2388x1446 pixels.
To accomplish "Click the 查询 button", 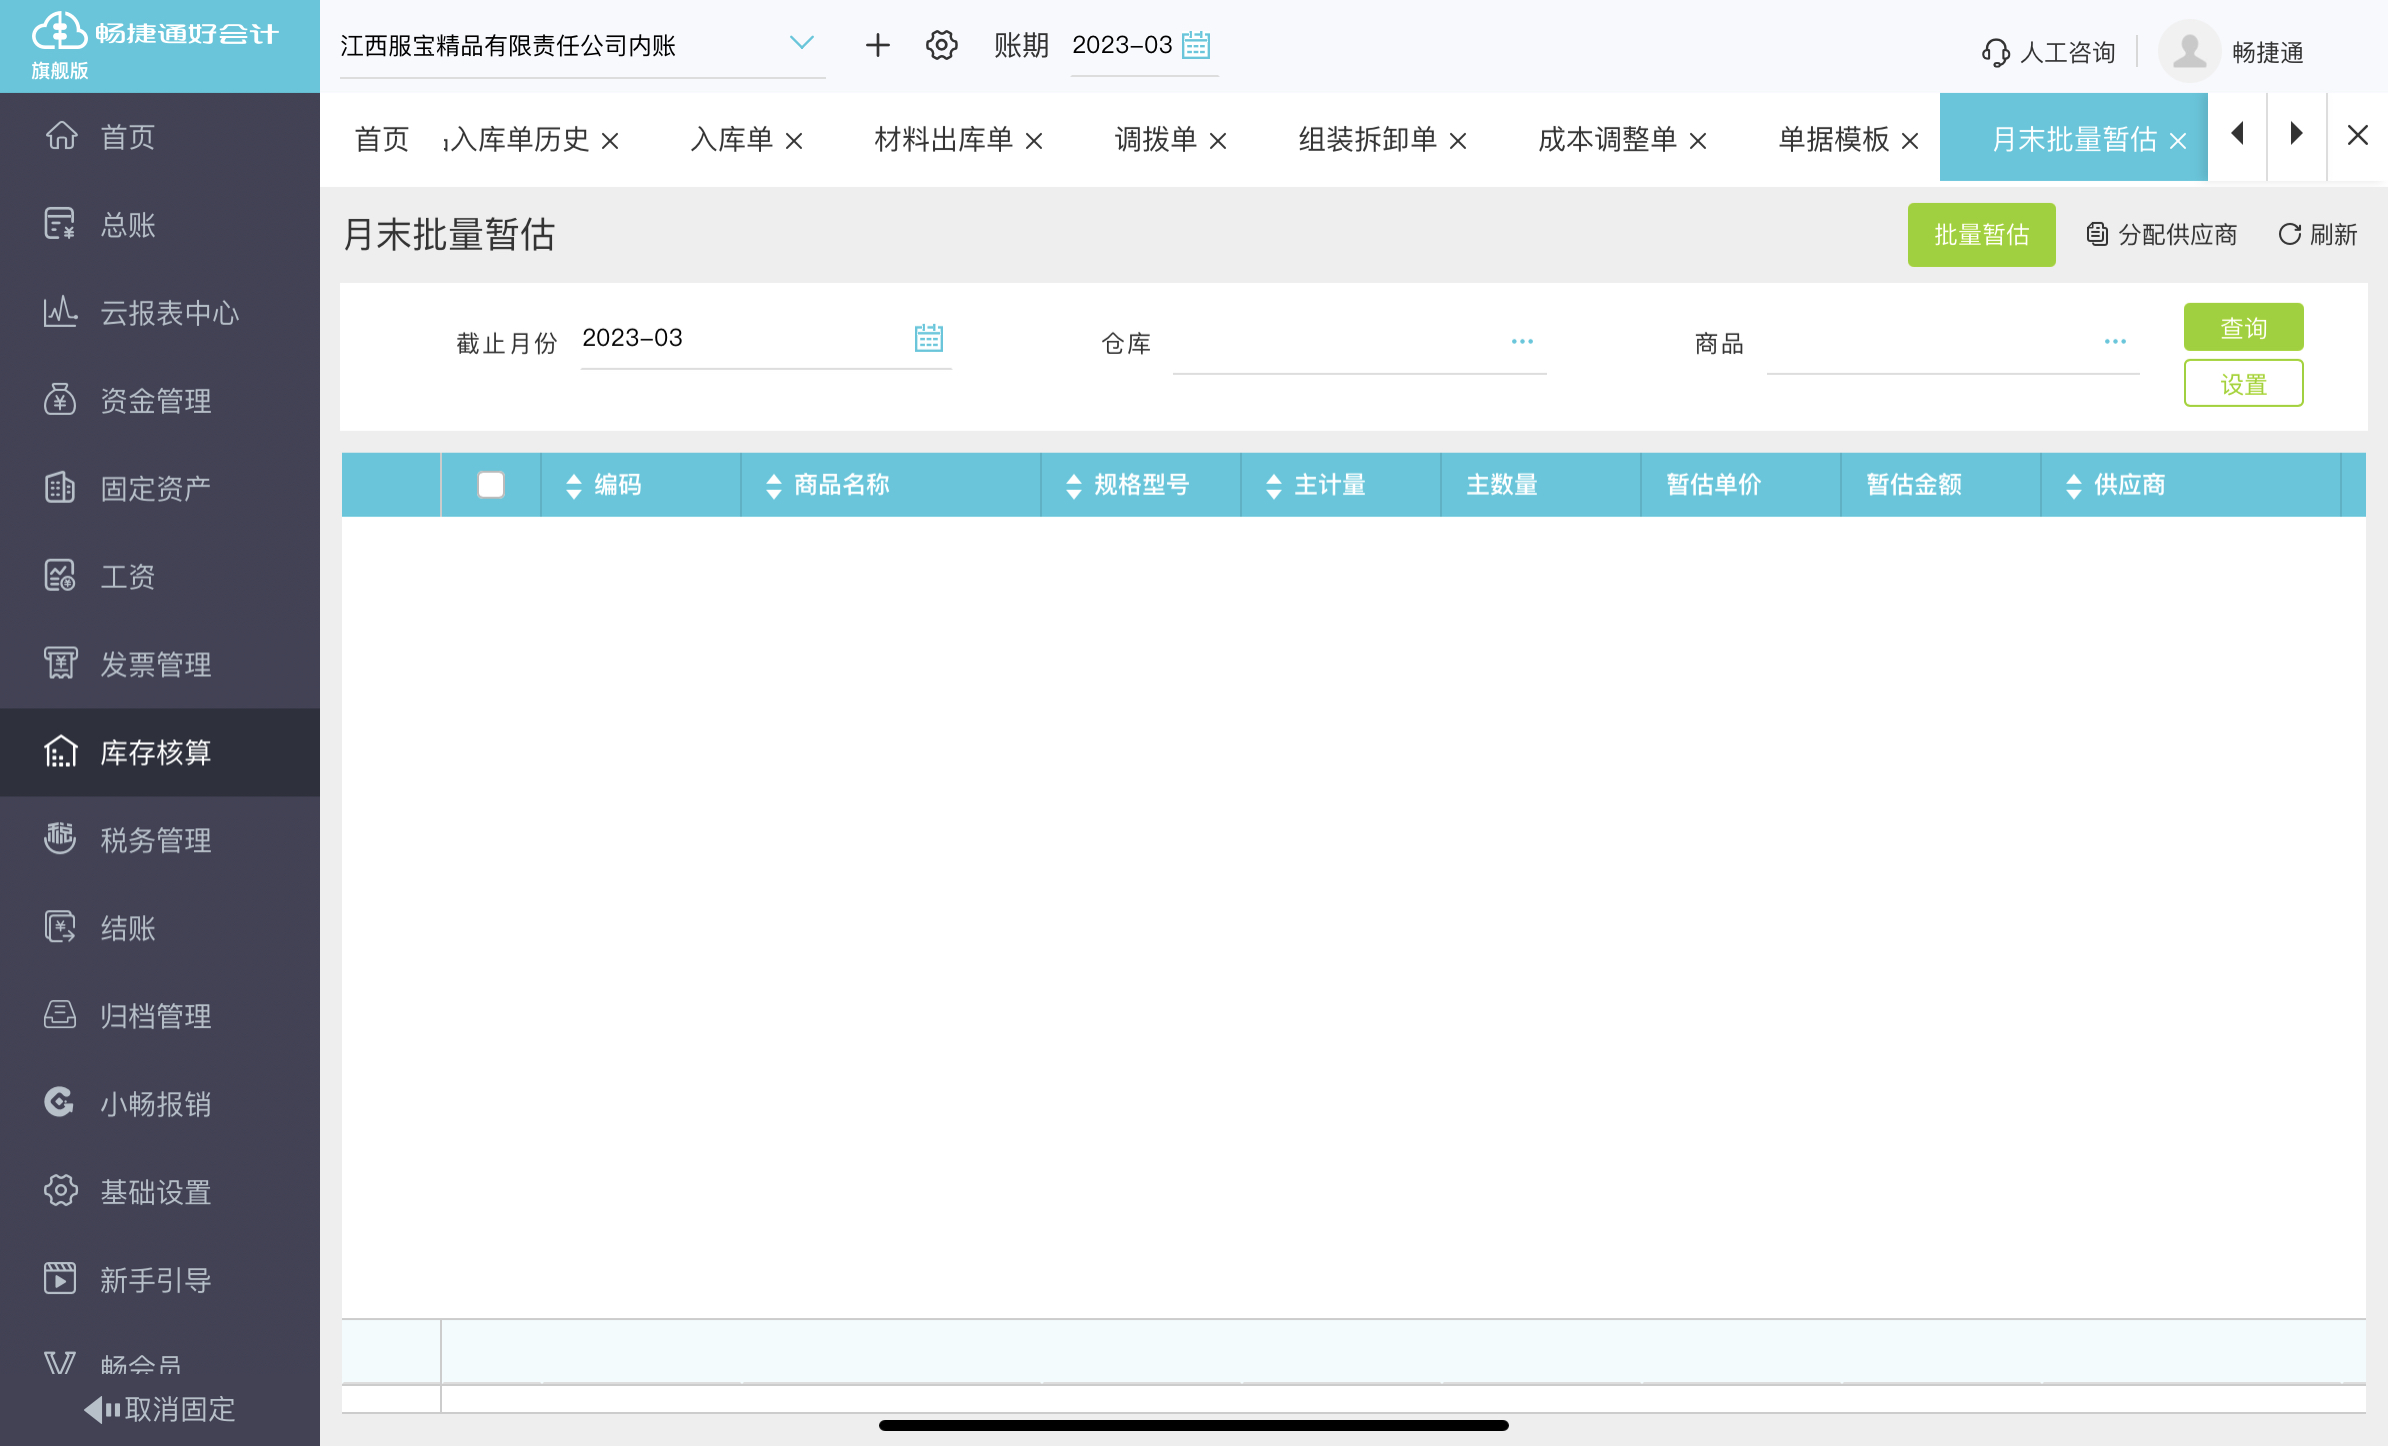I will click(2241, 327).
